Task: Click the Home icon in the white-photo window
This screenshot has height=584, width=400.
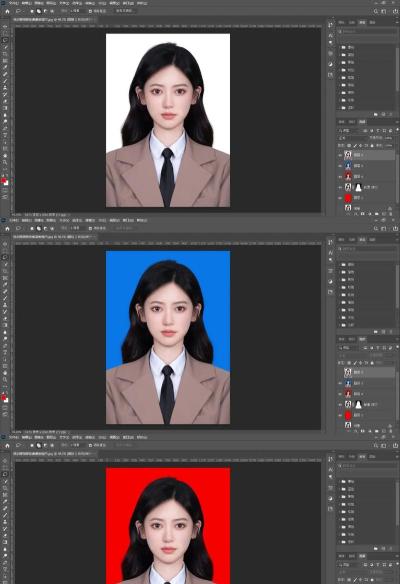Action: (7, 11)
